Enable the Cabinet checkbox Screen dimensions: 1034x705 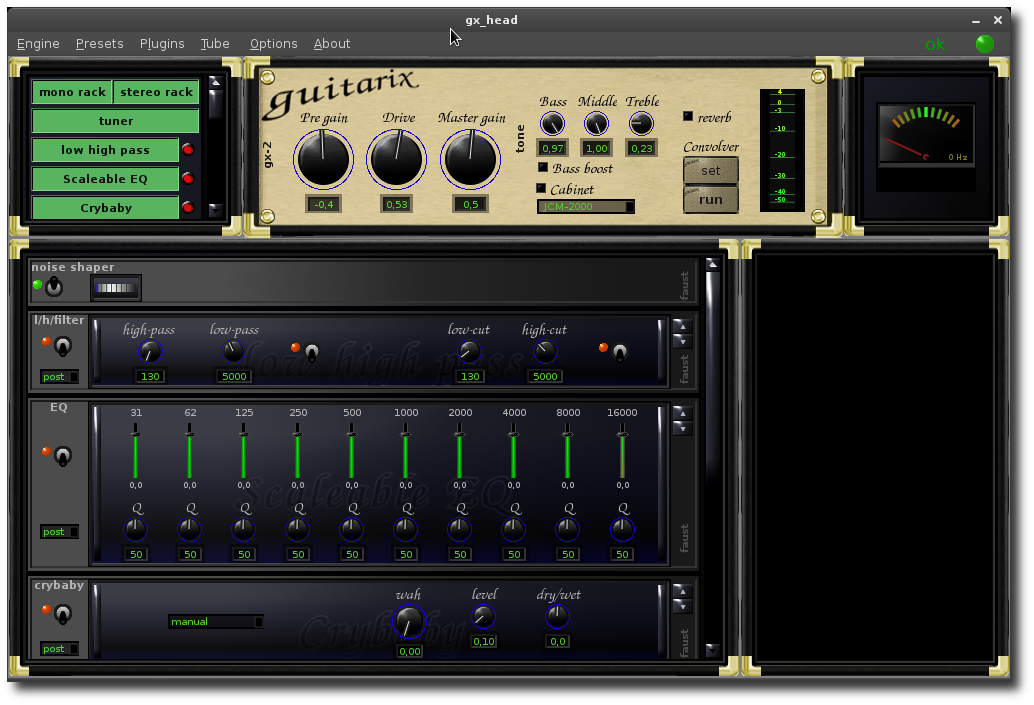point(541,189)
